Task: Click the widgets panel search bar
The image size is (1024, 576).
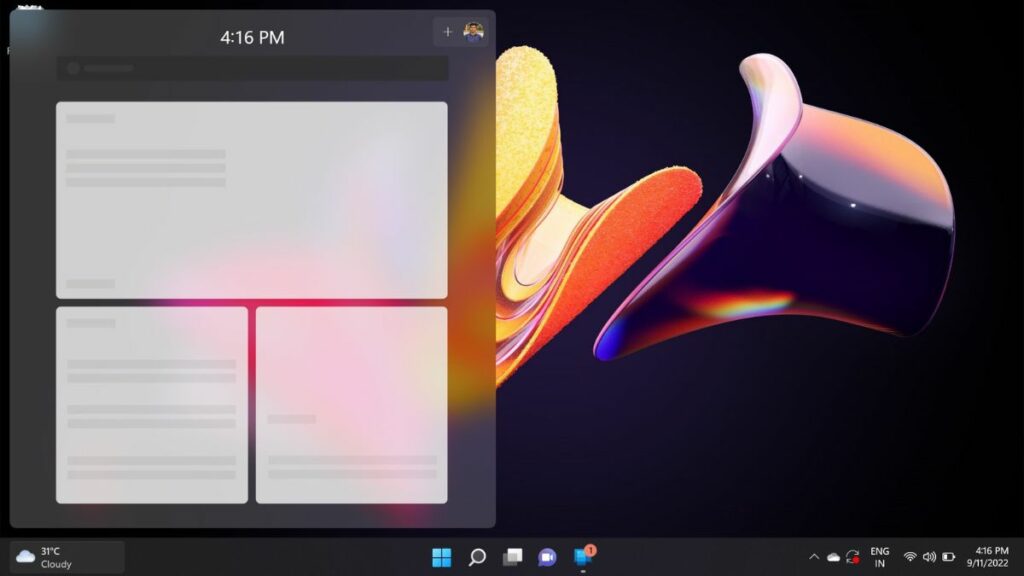Action: coord(253,68)
